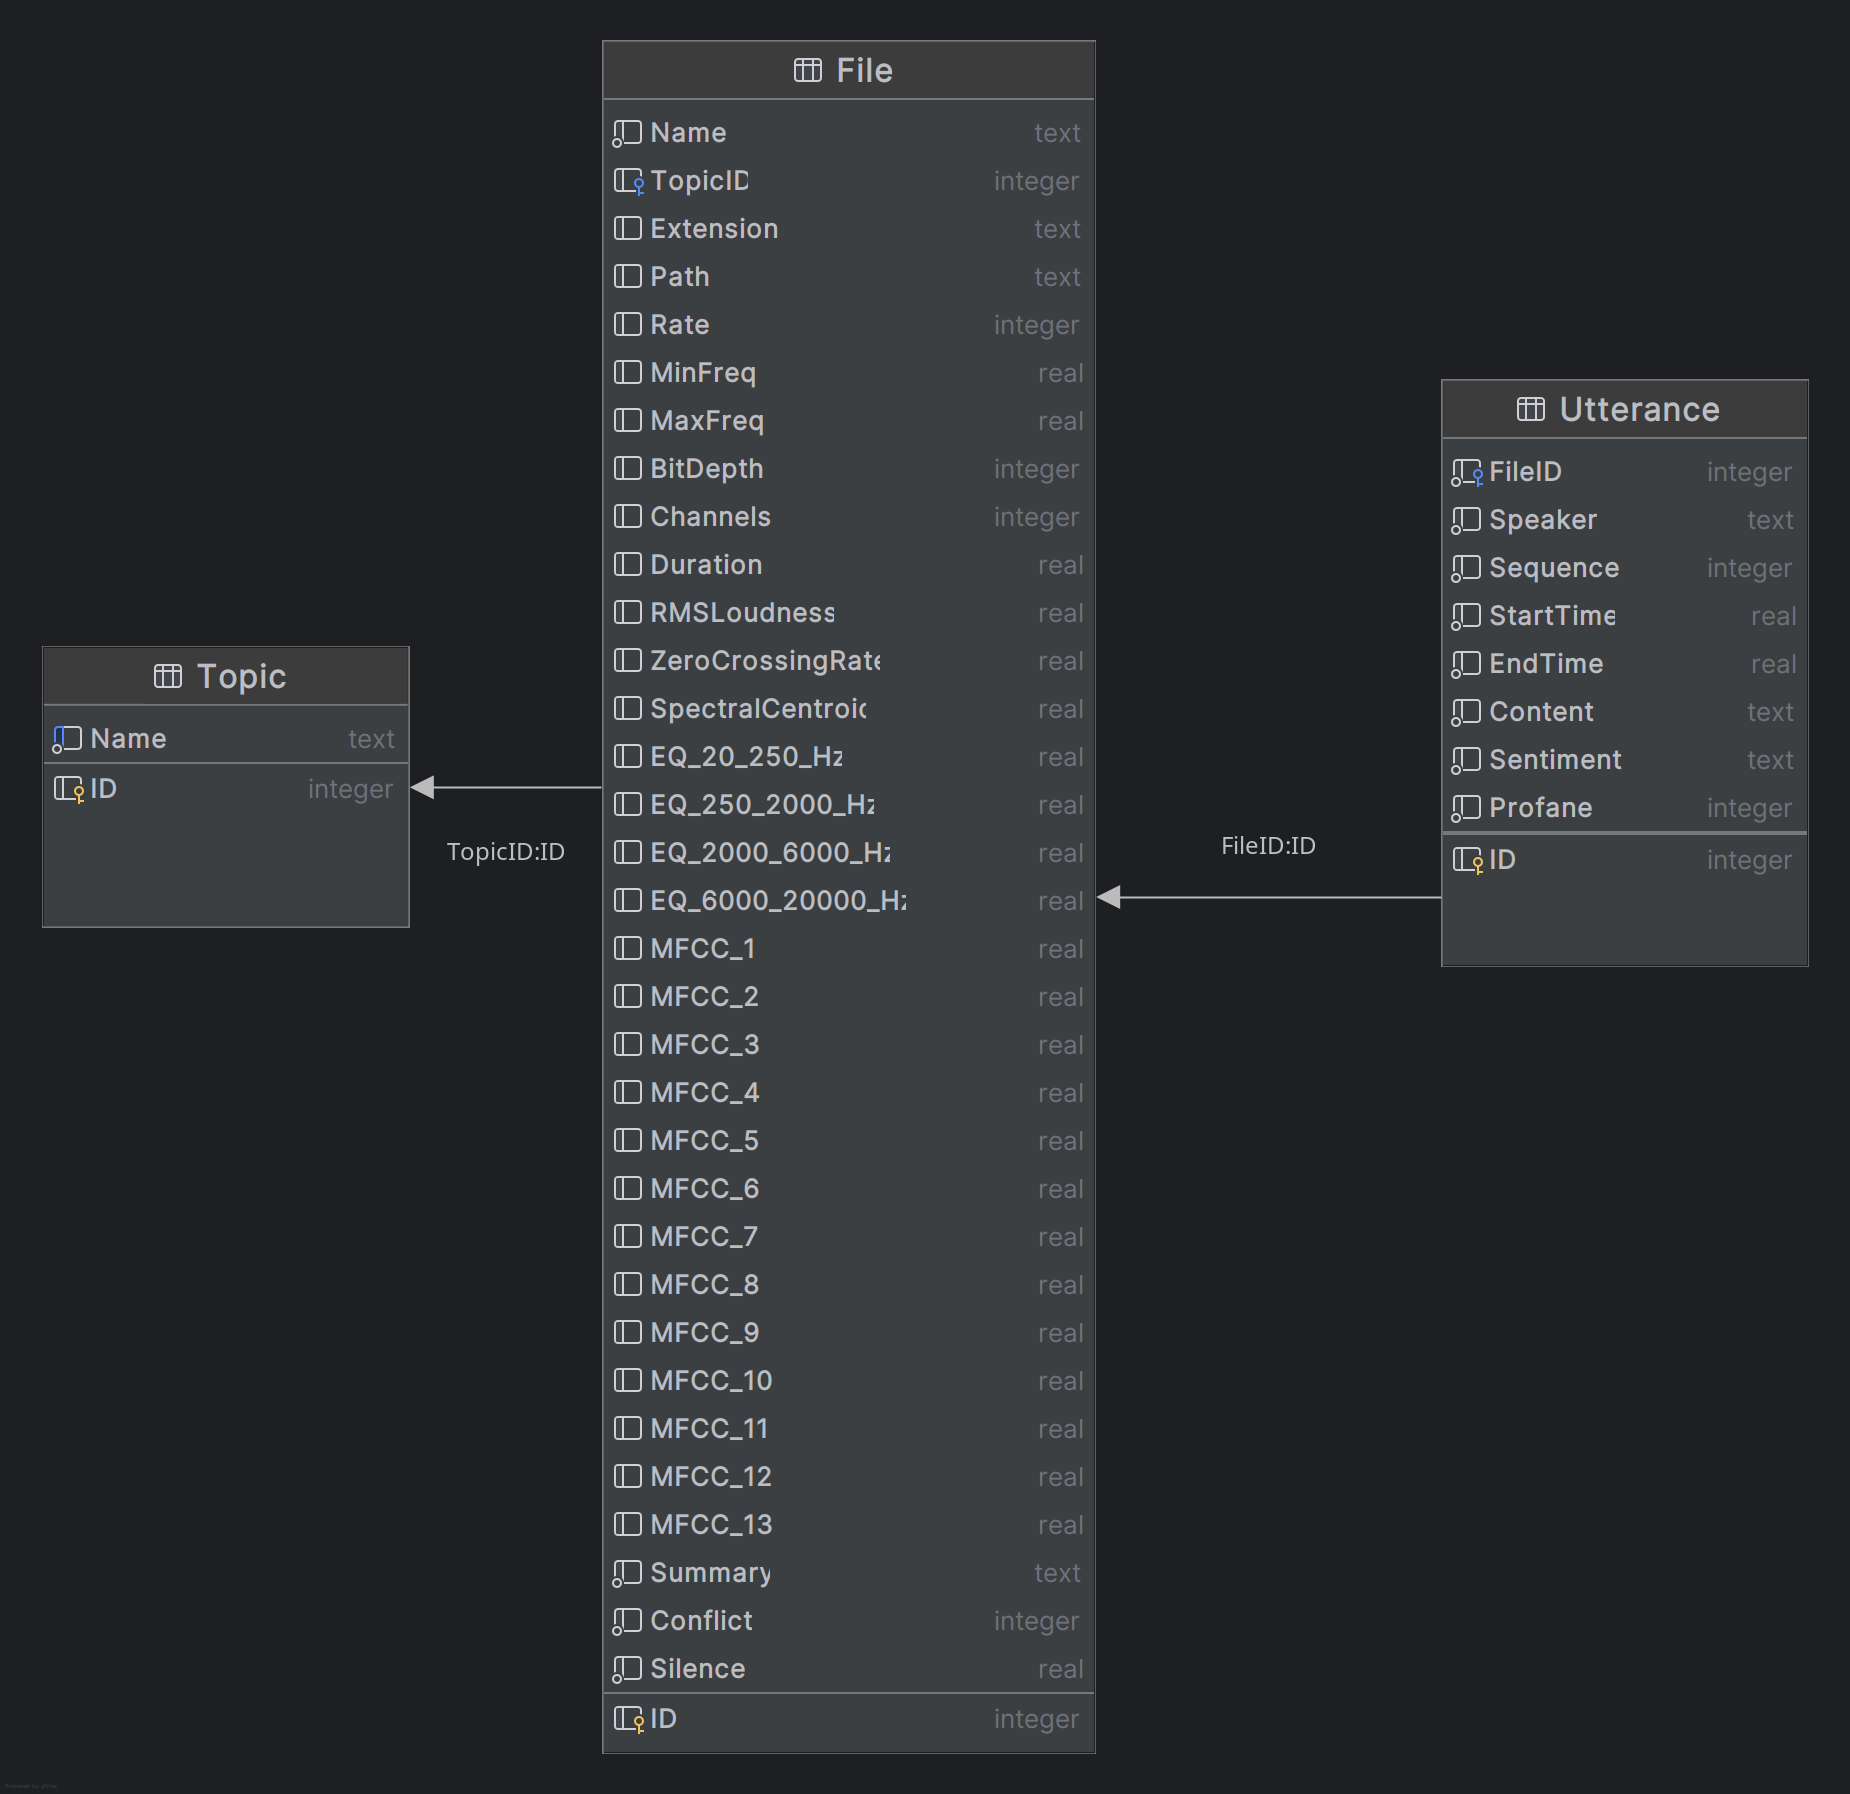
Task: Select the Summary field in the File table
Action: point(710,1572)
